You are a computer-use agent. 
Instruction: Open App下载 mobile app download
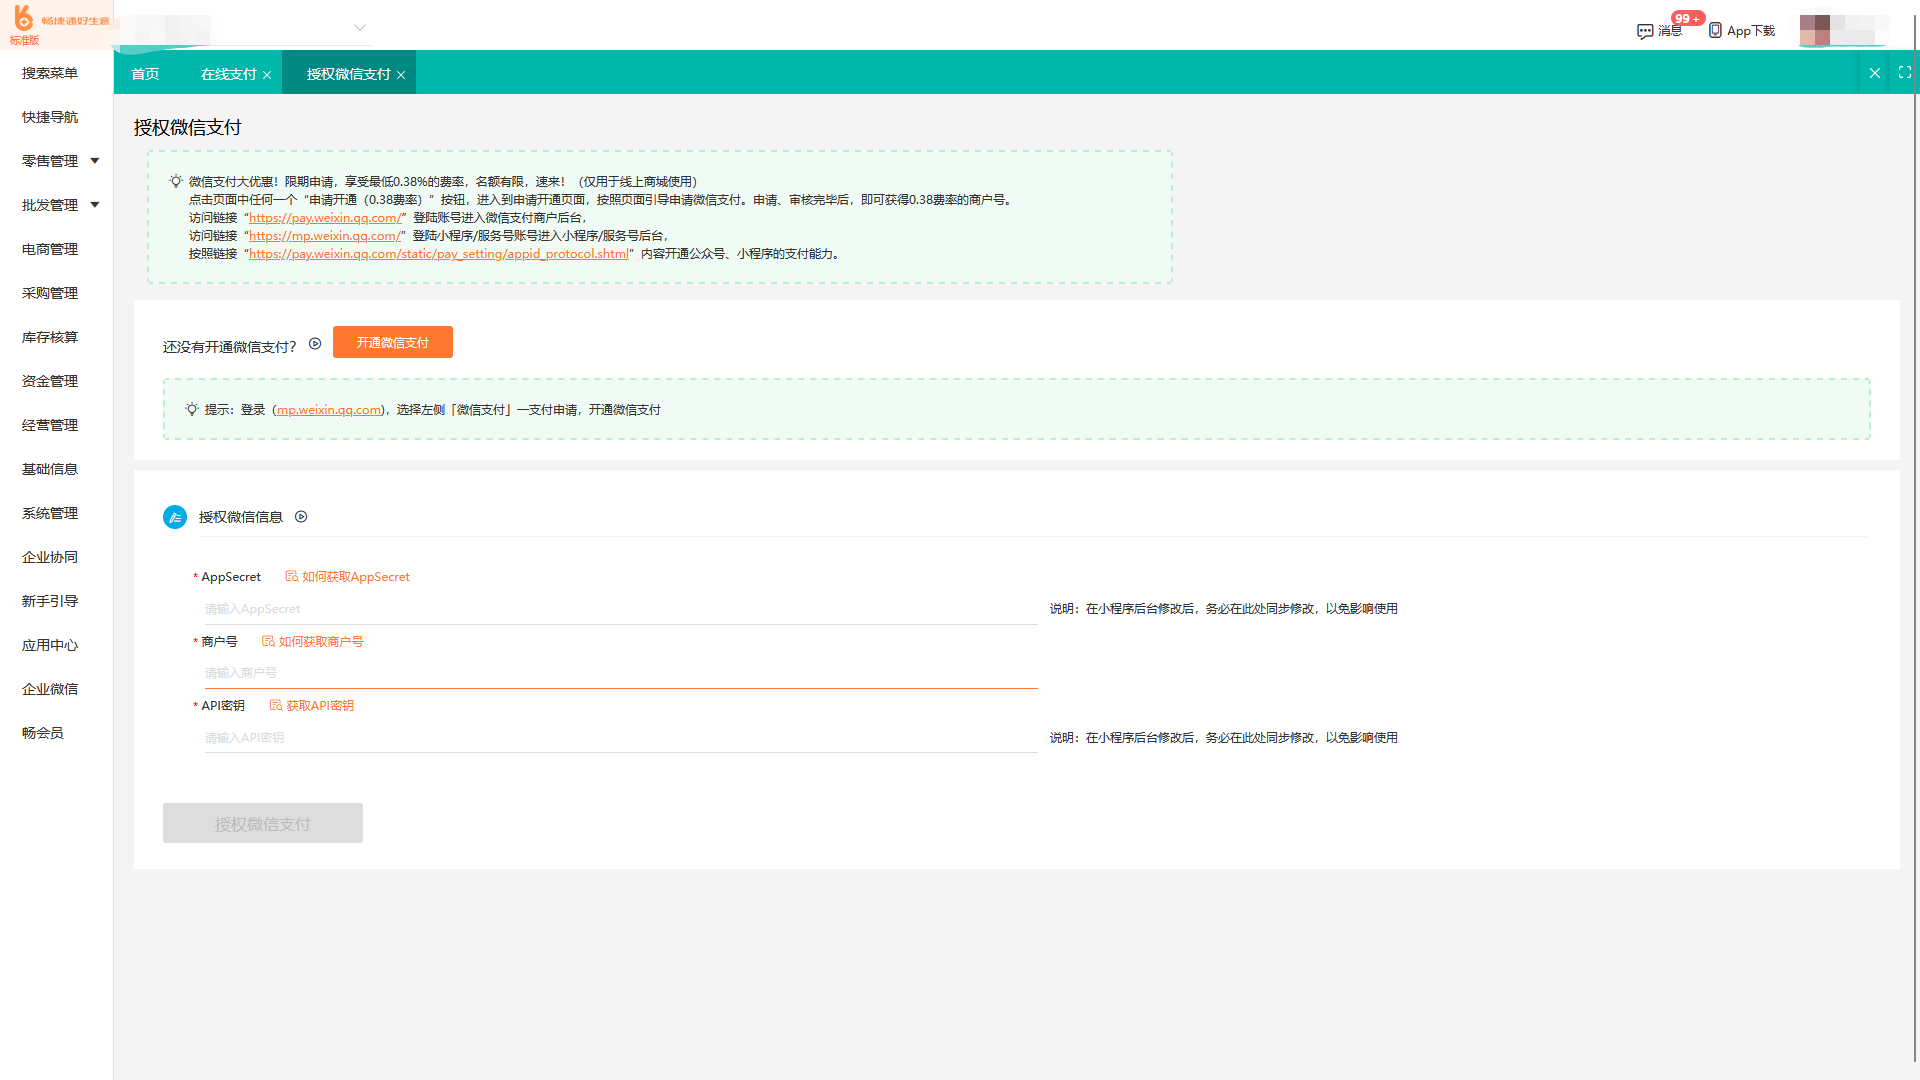click(x=1745, y=29)
